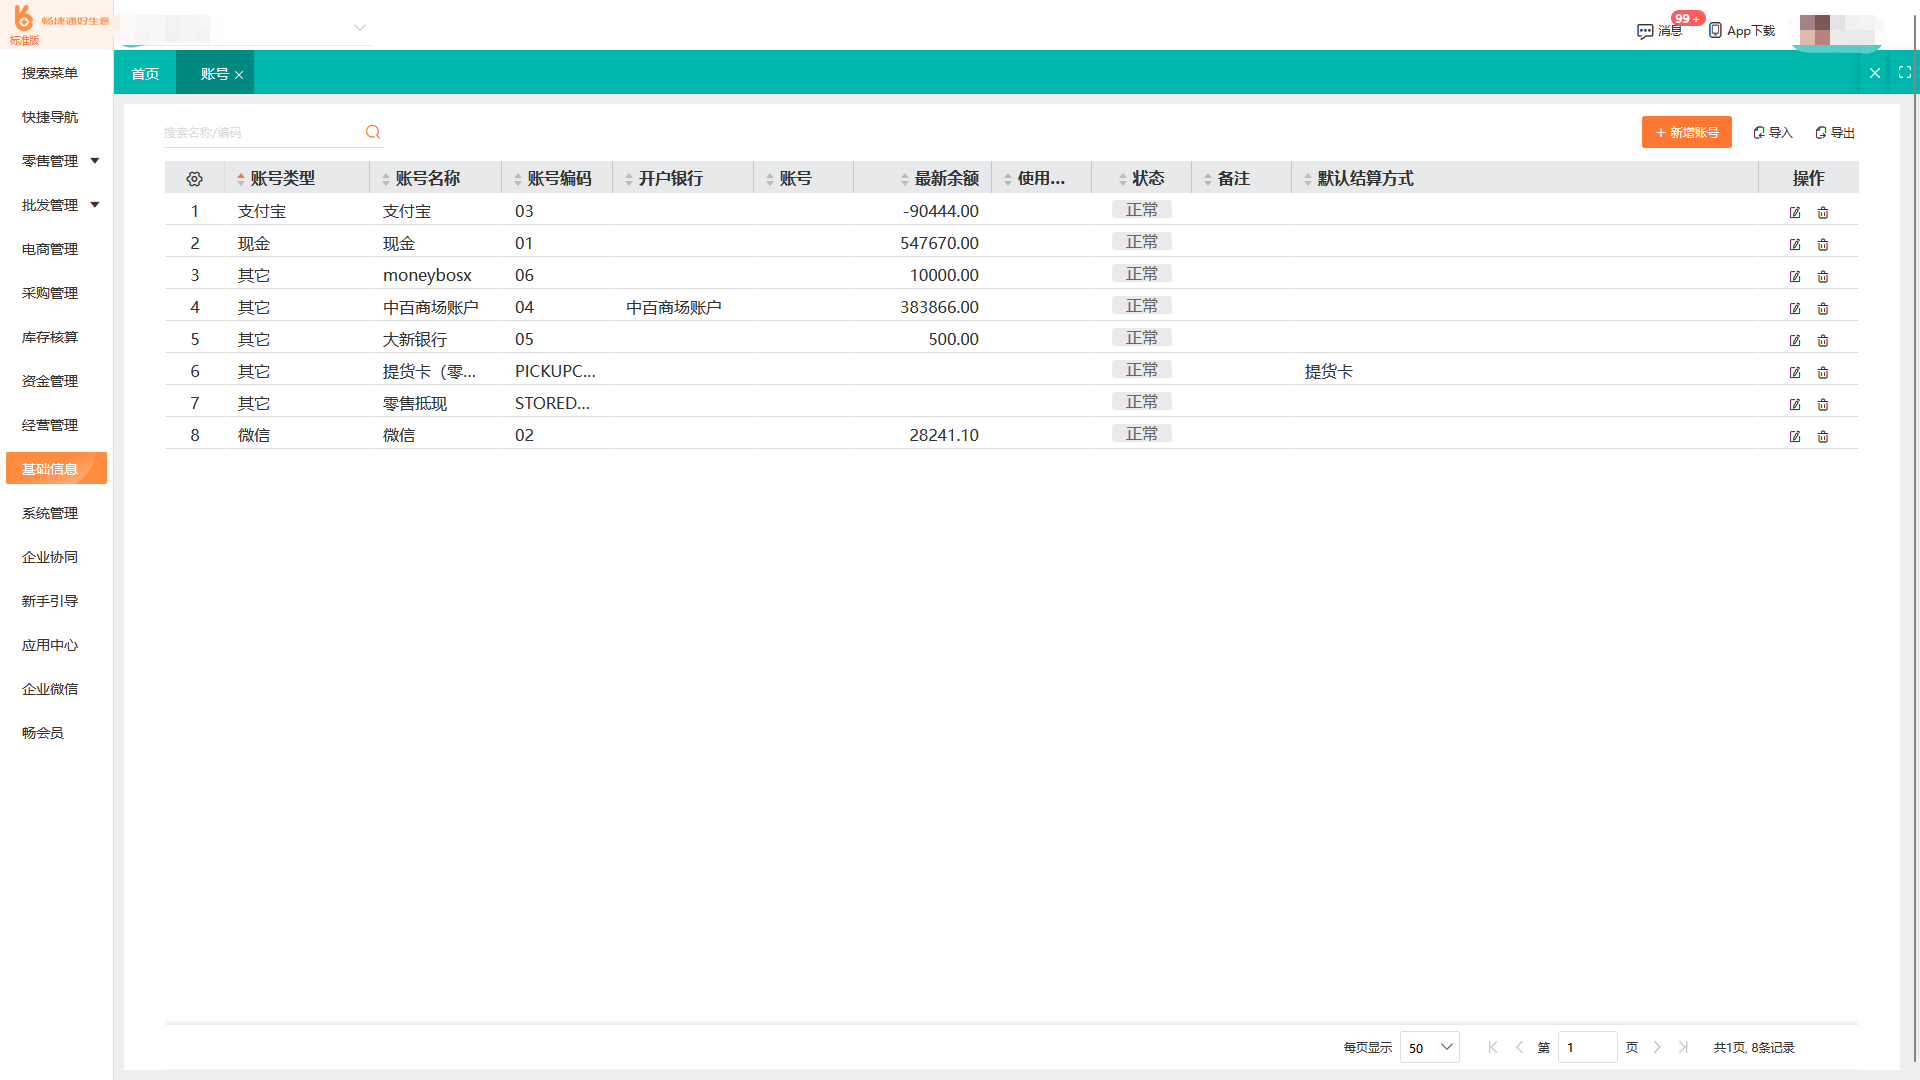Select the 账号 tab in navigation
This screenshot has height=1080, width=1920.
[x=214, y=73]
